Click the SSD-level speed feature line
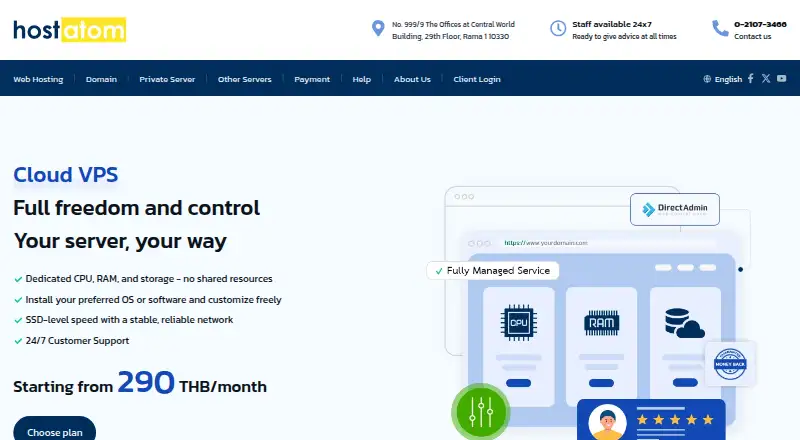Screen dimensions: 800x440 [129, 320]
